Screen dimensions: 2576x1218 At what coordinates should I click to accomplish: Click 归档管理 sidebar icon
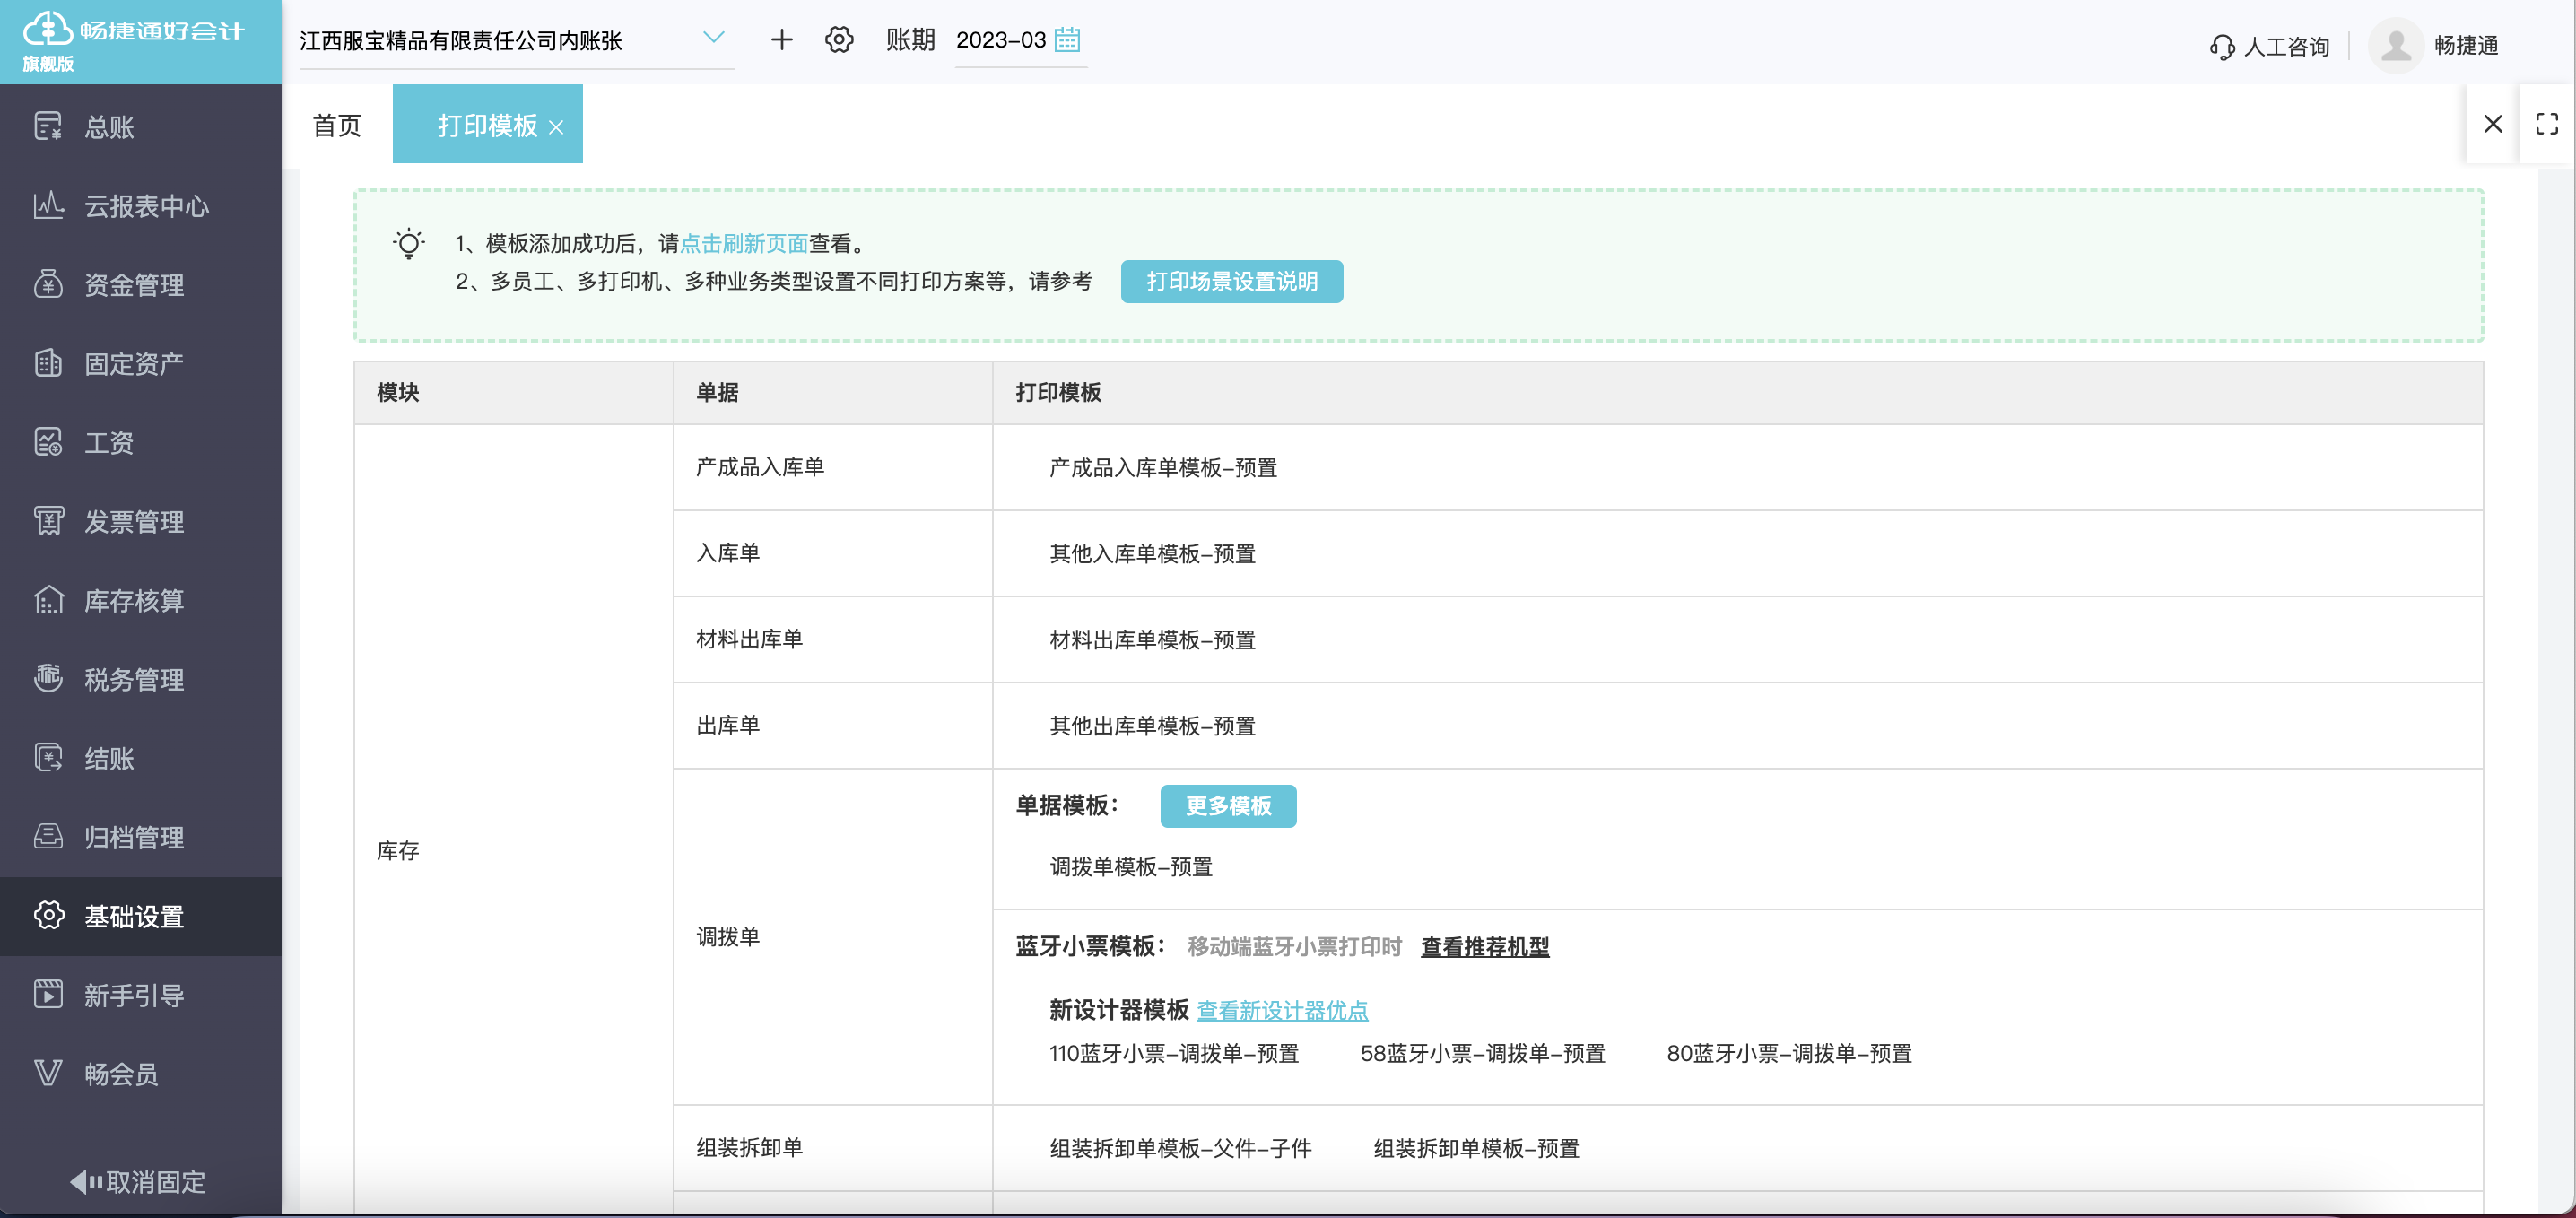[48, 837]
